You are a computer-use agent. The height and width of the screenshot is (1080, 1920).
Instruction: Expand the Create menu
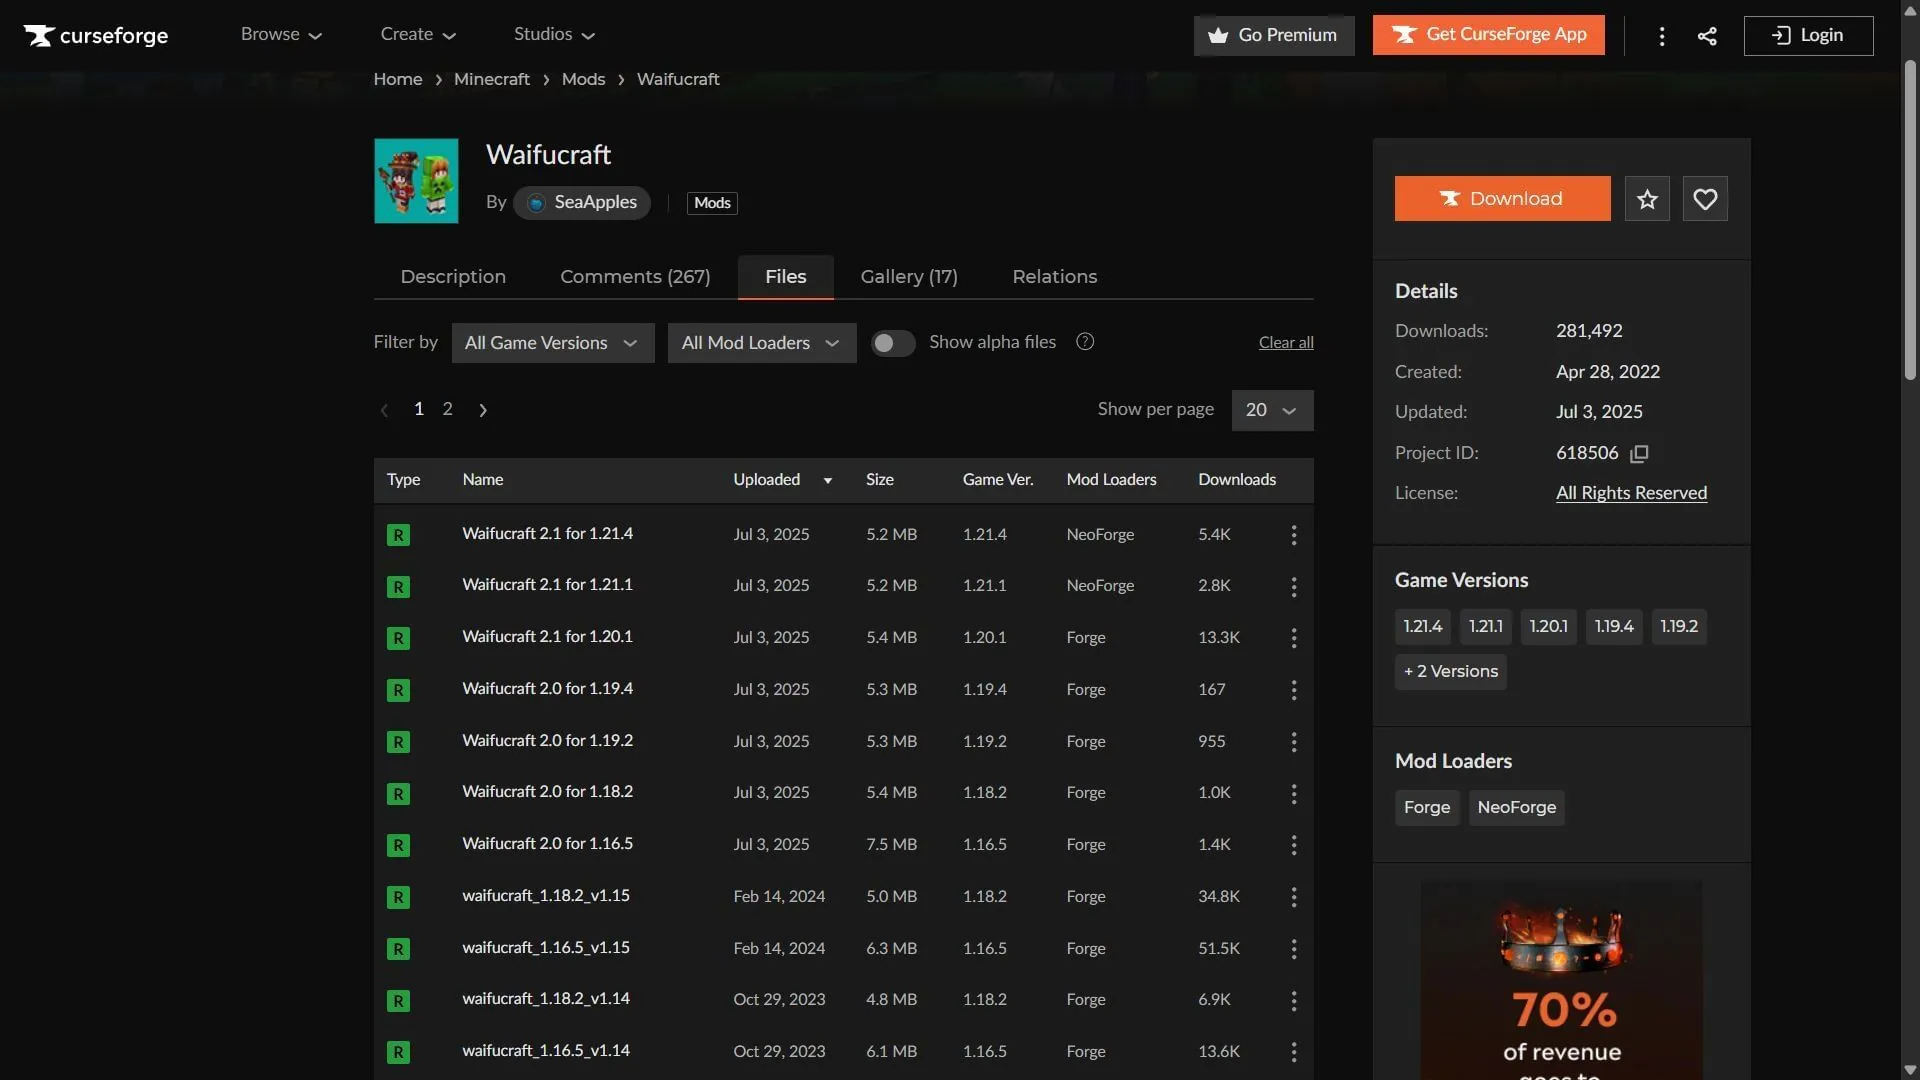pos(418,34)
